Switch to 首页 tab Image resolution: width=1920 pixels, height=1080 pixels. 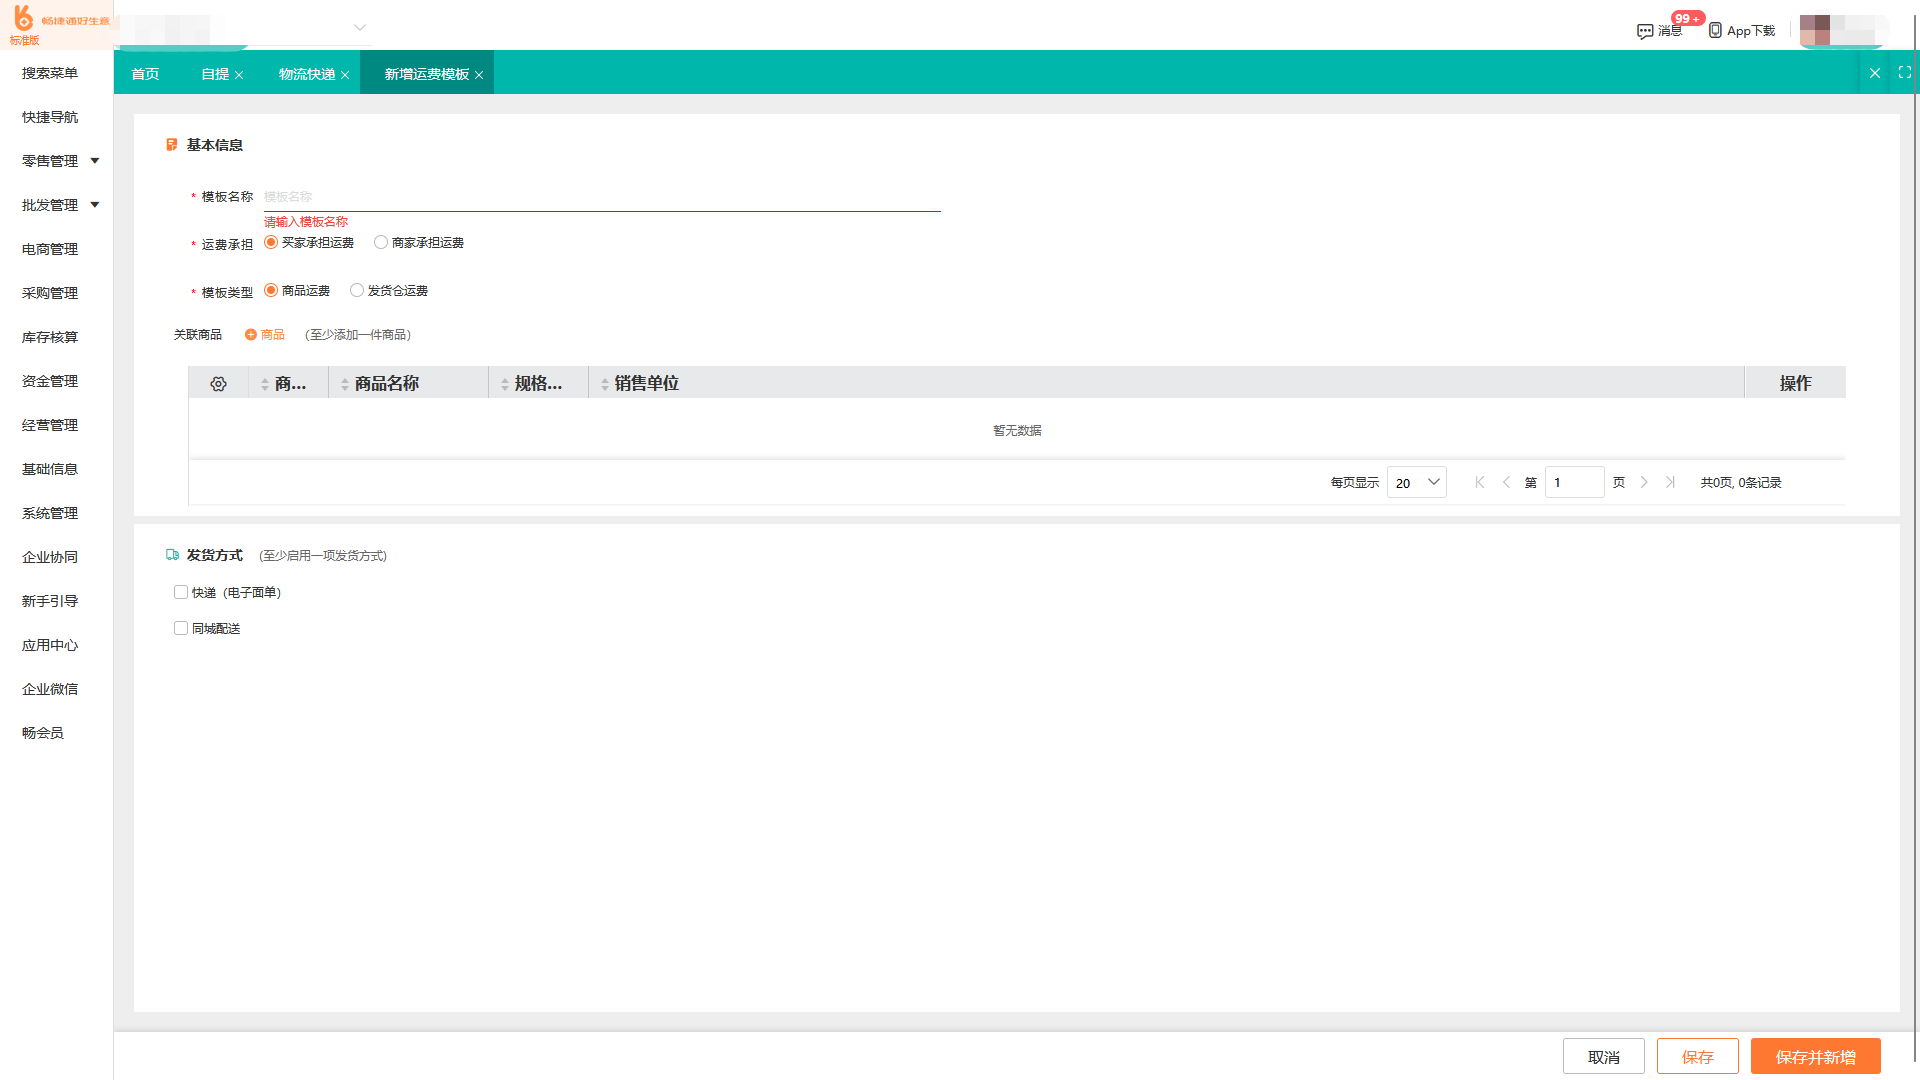145,73
